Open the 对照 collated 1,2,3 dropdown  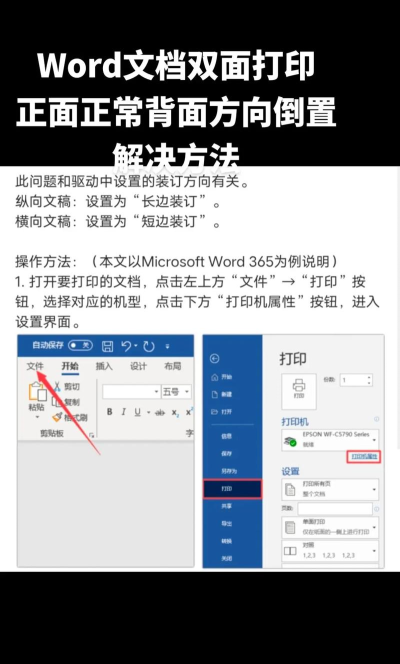coord(330,551)
